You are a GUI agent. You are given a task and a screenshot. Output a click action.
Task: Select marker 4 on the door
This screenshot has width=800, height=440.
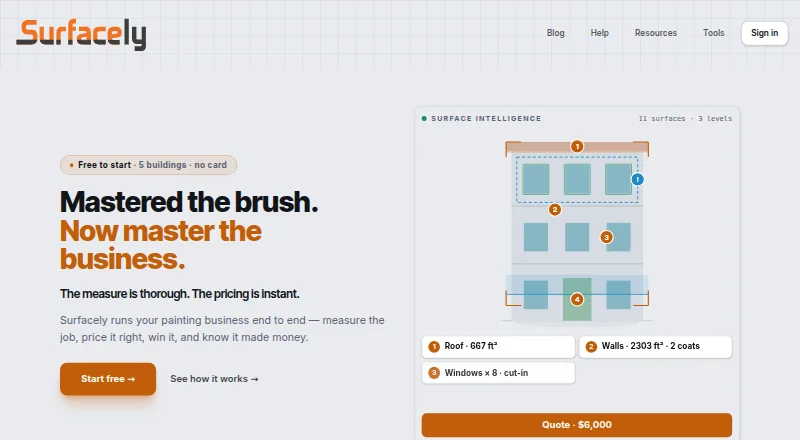tap(577, 299)
